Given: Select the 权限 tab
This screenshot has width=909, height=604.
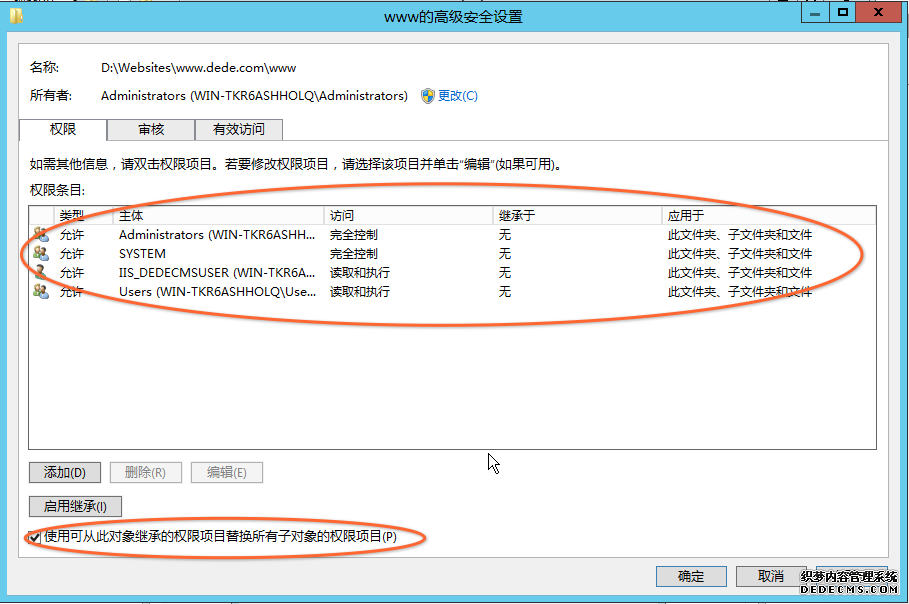Looking at the screenshot, I should (x=63, y=130).
